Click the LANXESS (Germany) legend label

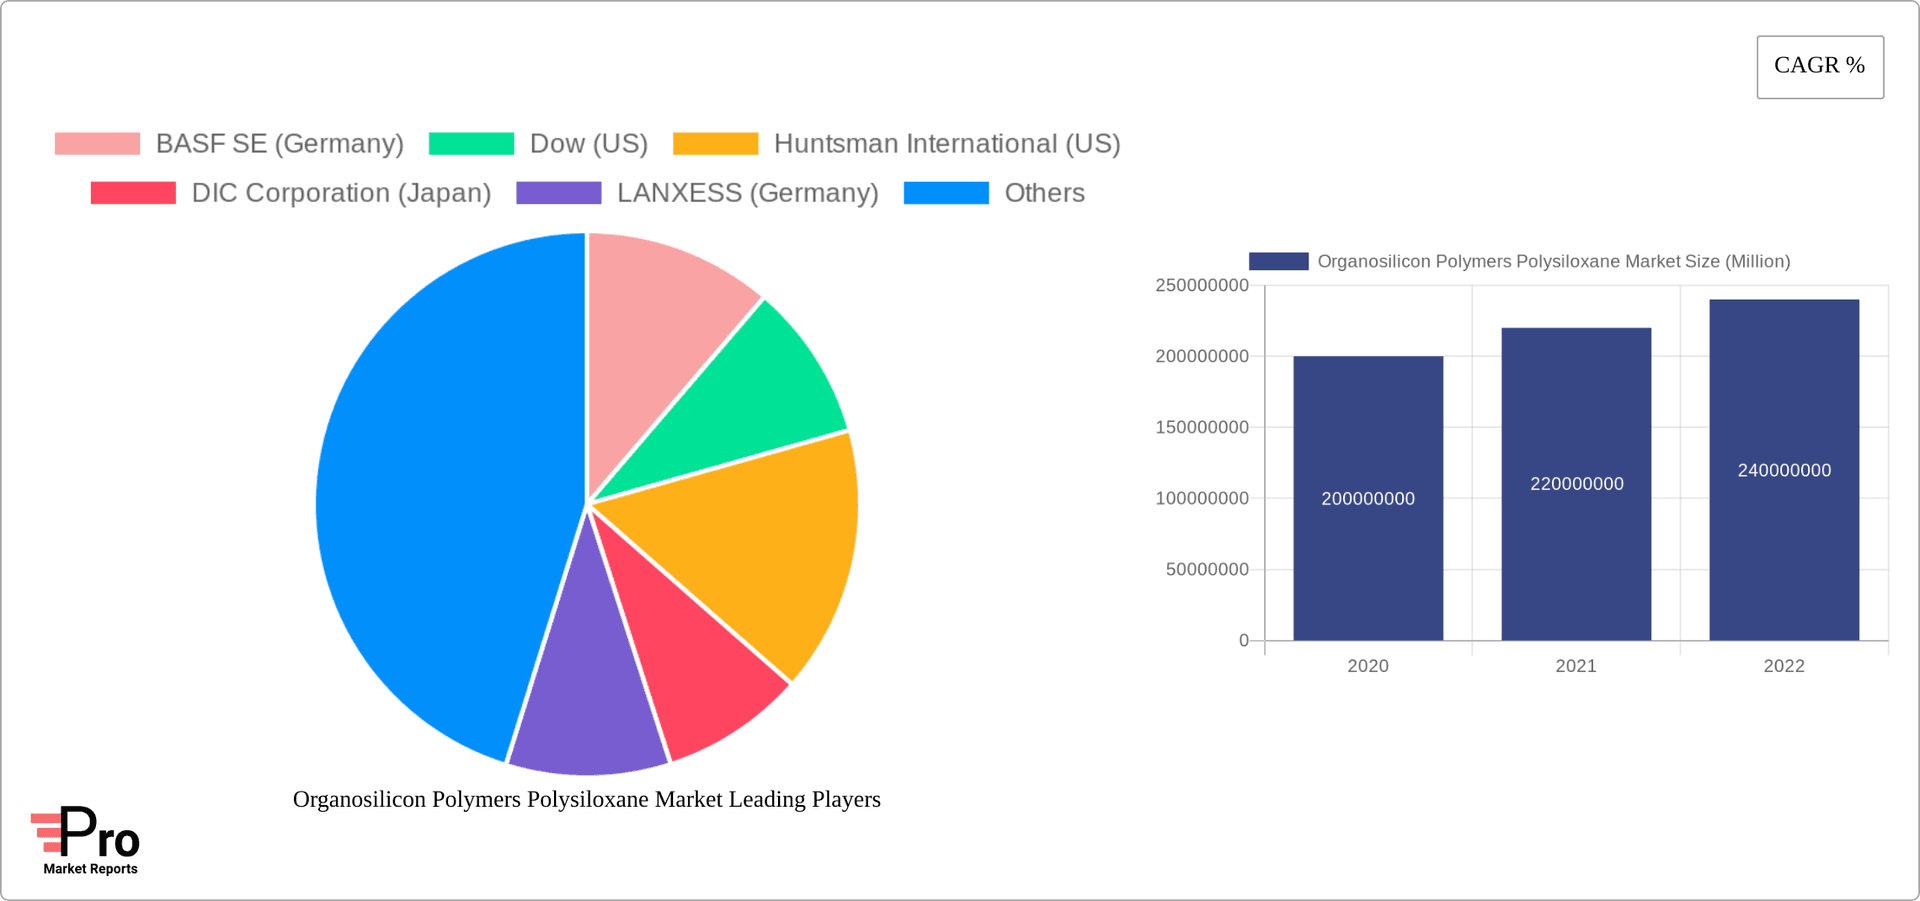click(x=748, y=193)
